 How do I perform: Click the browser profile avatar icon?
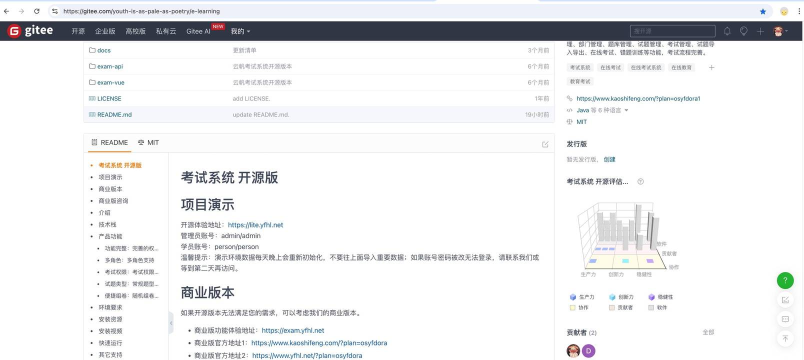pyautogui.click(x=784, y=11)
